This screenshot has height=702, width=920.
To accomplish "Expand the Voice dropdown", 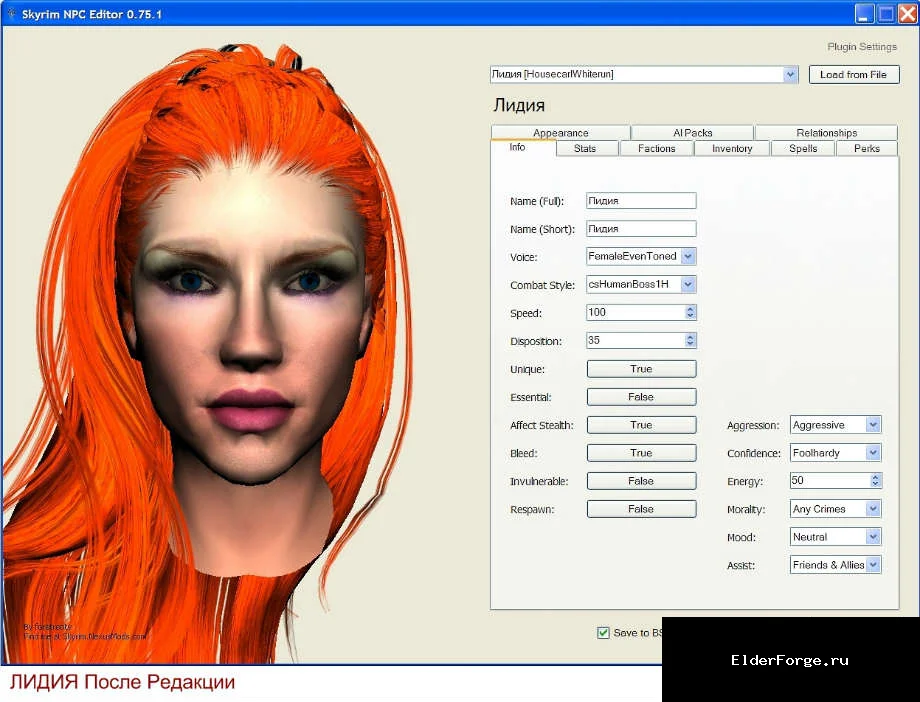I will [x=688, y=257].
